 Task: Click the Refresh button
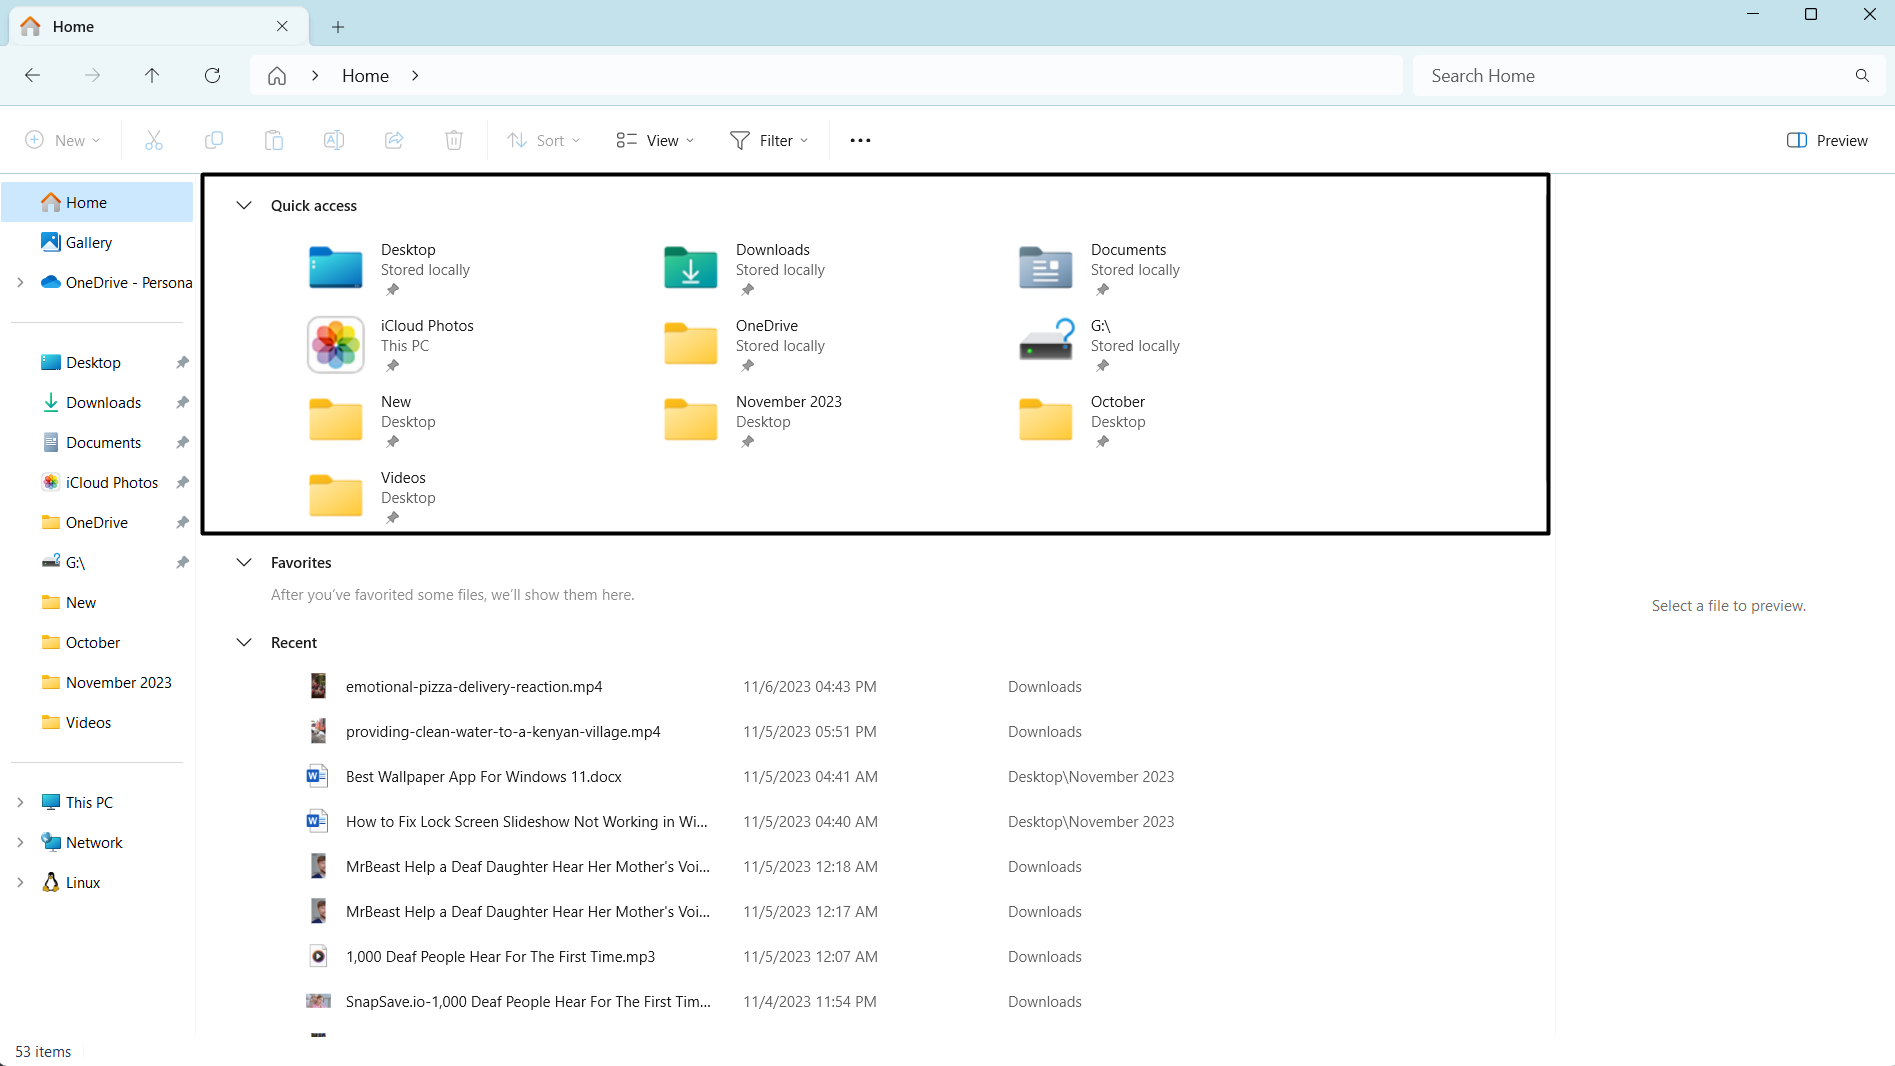tap(212, 75)
